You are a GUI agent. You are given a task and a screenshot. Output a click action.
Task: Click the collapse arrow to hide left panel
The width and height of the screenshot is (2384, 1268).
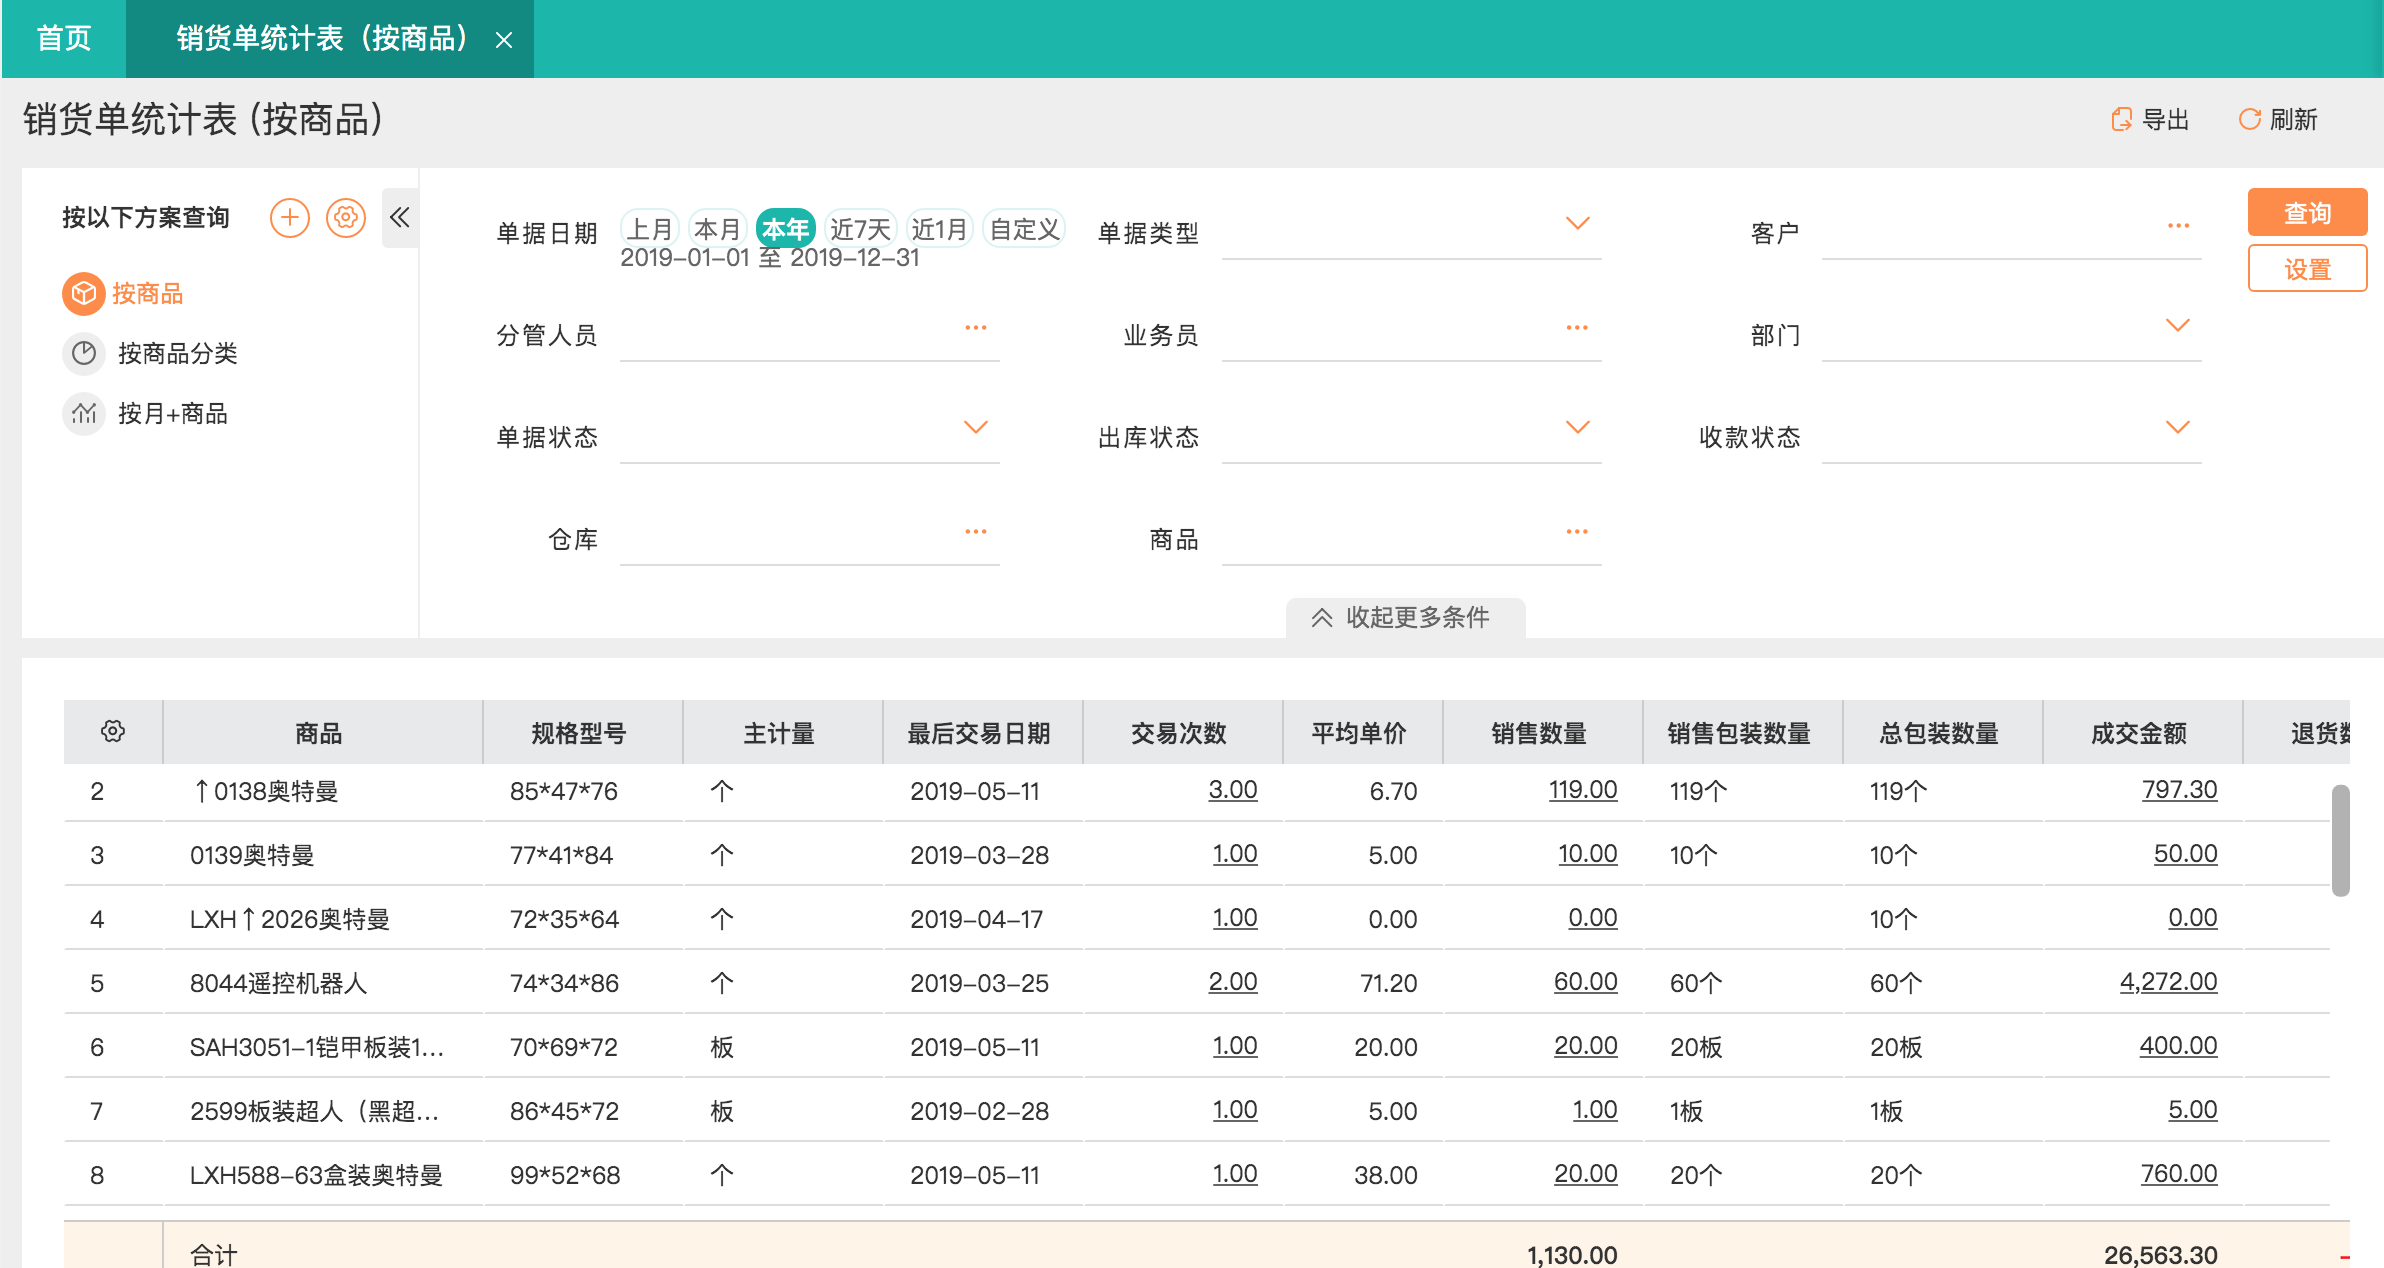(x=404, y=219)
